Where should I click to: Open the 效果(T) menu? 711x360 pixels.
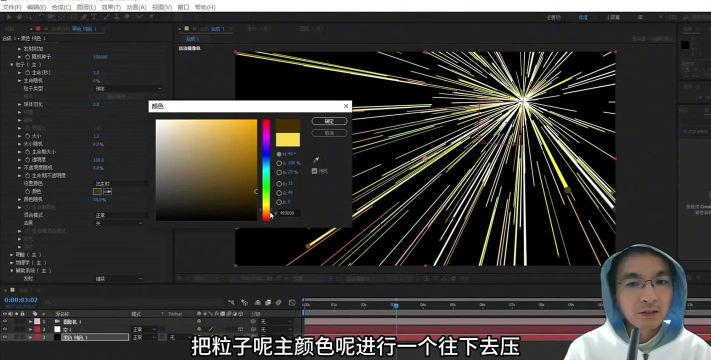pyautogui.click(x=111, y=7)
